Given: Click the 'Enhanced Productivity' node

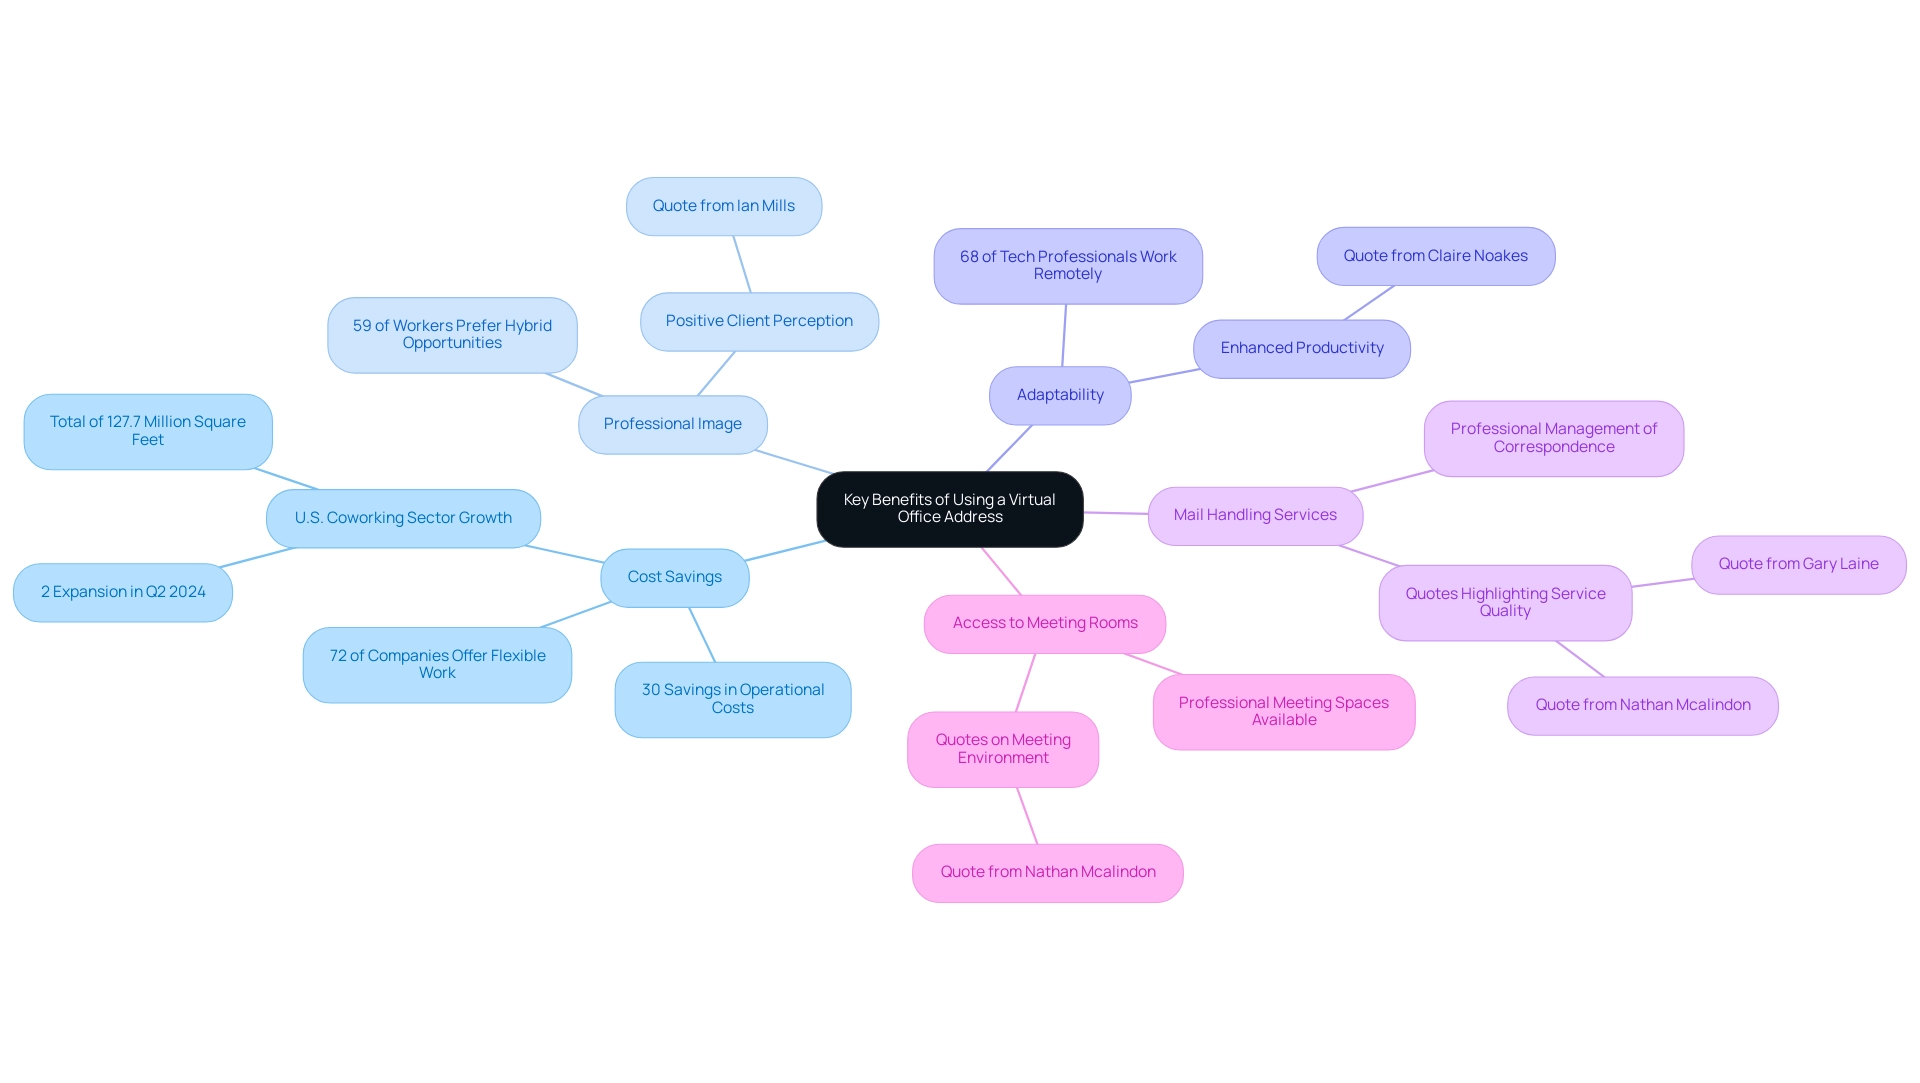Looking at the screenshot, I should (1303, 347).
